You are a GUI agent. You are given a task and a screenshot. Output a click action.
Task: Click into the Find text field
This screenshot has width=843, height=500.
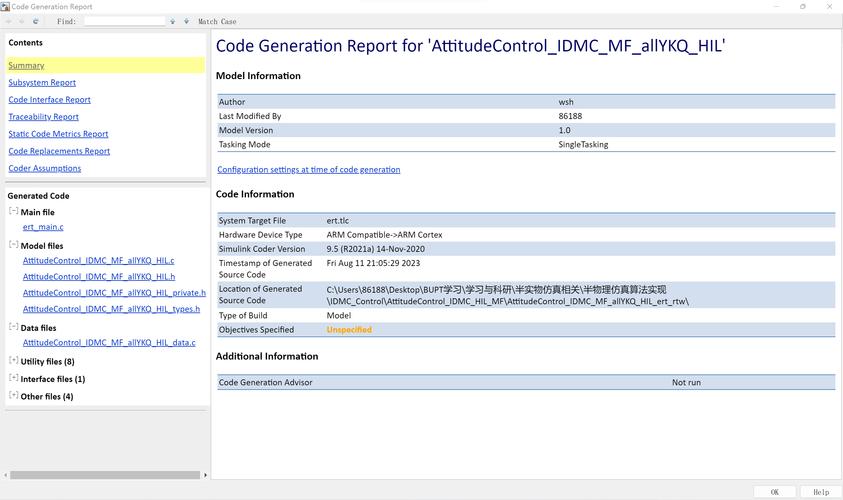tap(124, 21)
